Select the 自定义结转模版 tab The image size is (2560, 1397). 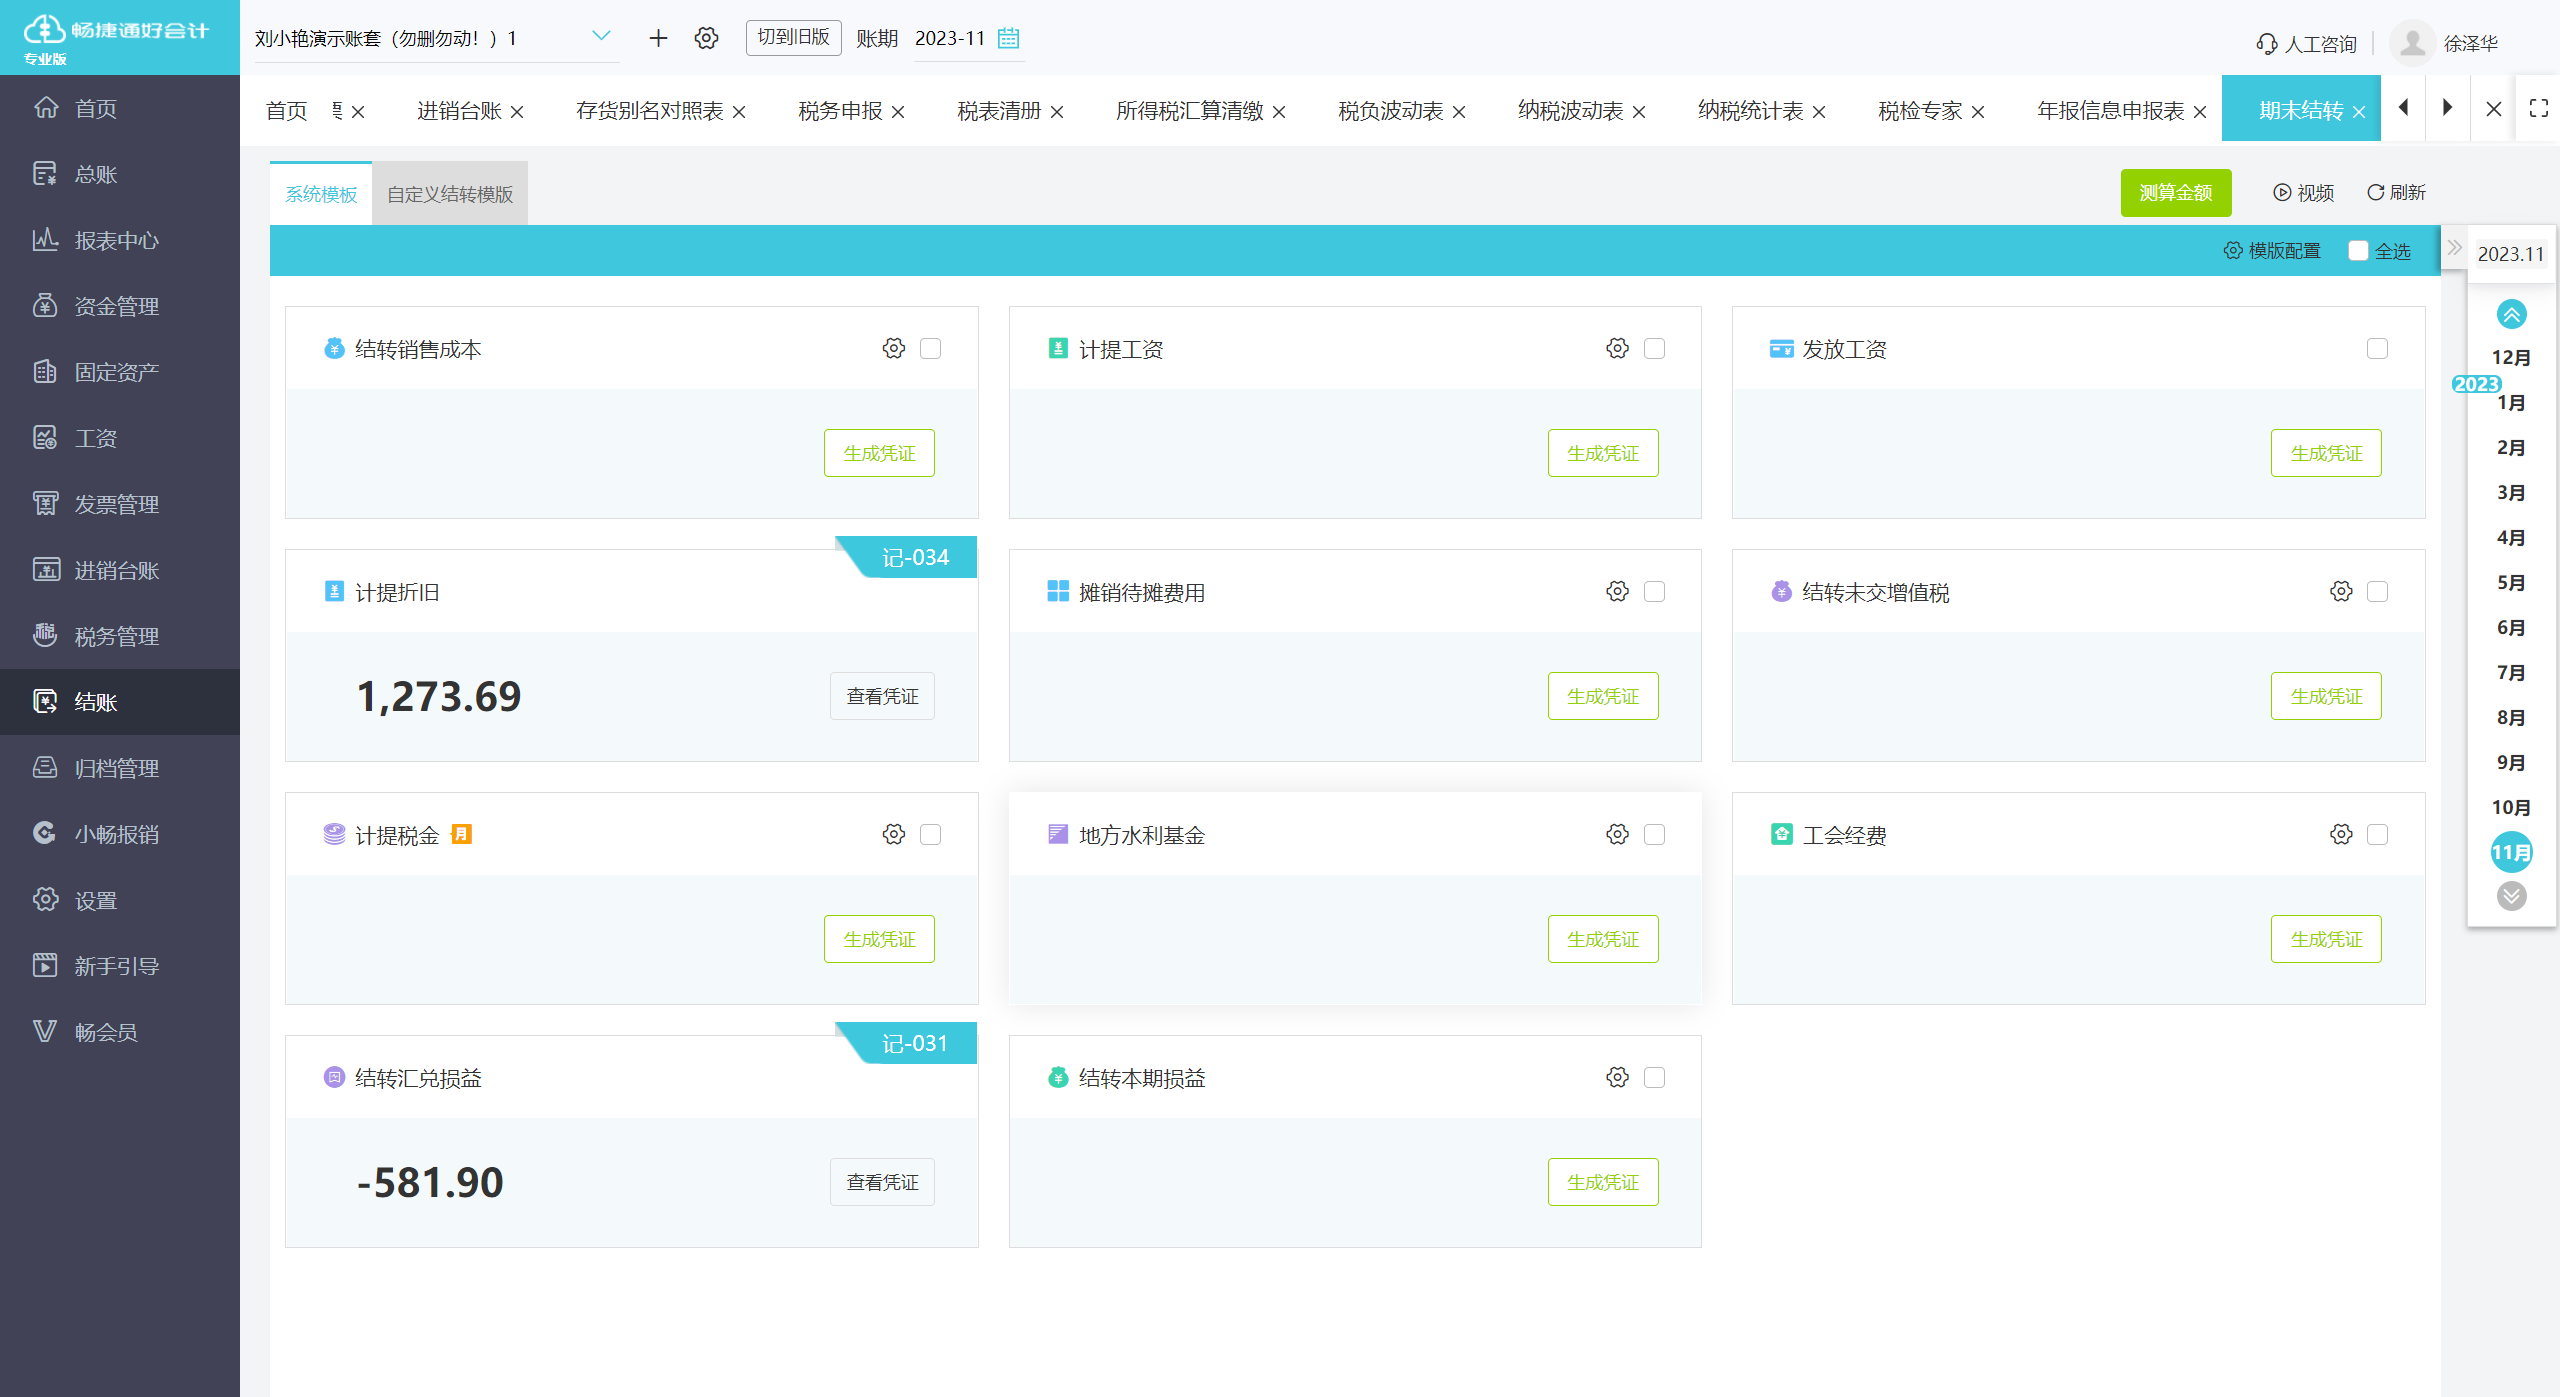454,193
